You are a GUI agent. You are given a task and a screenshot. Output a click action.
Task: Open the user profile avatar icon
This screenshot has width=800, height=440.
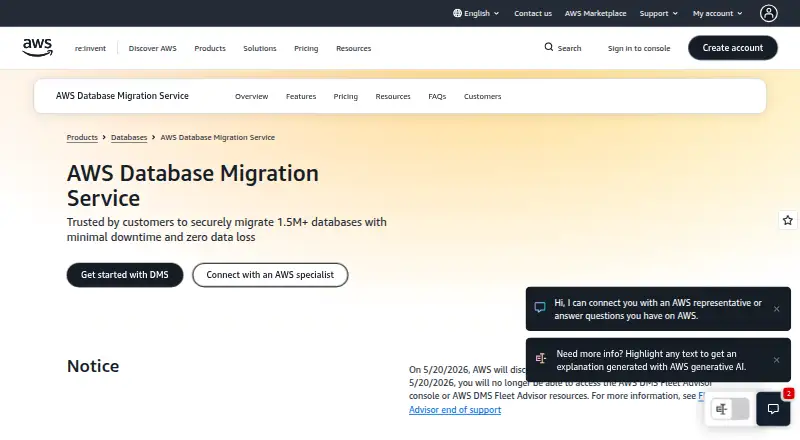[x=768, y=13]
